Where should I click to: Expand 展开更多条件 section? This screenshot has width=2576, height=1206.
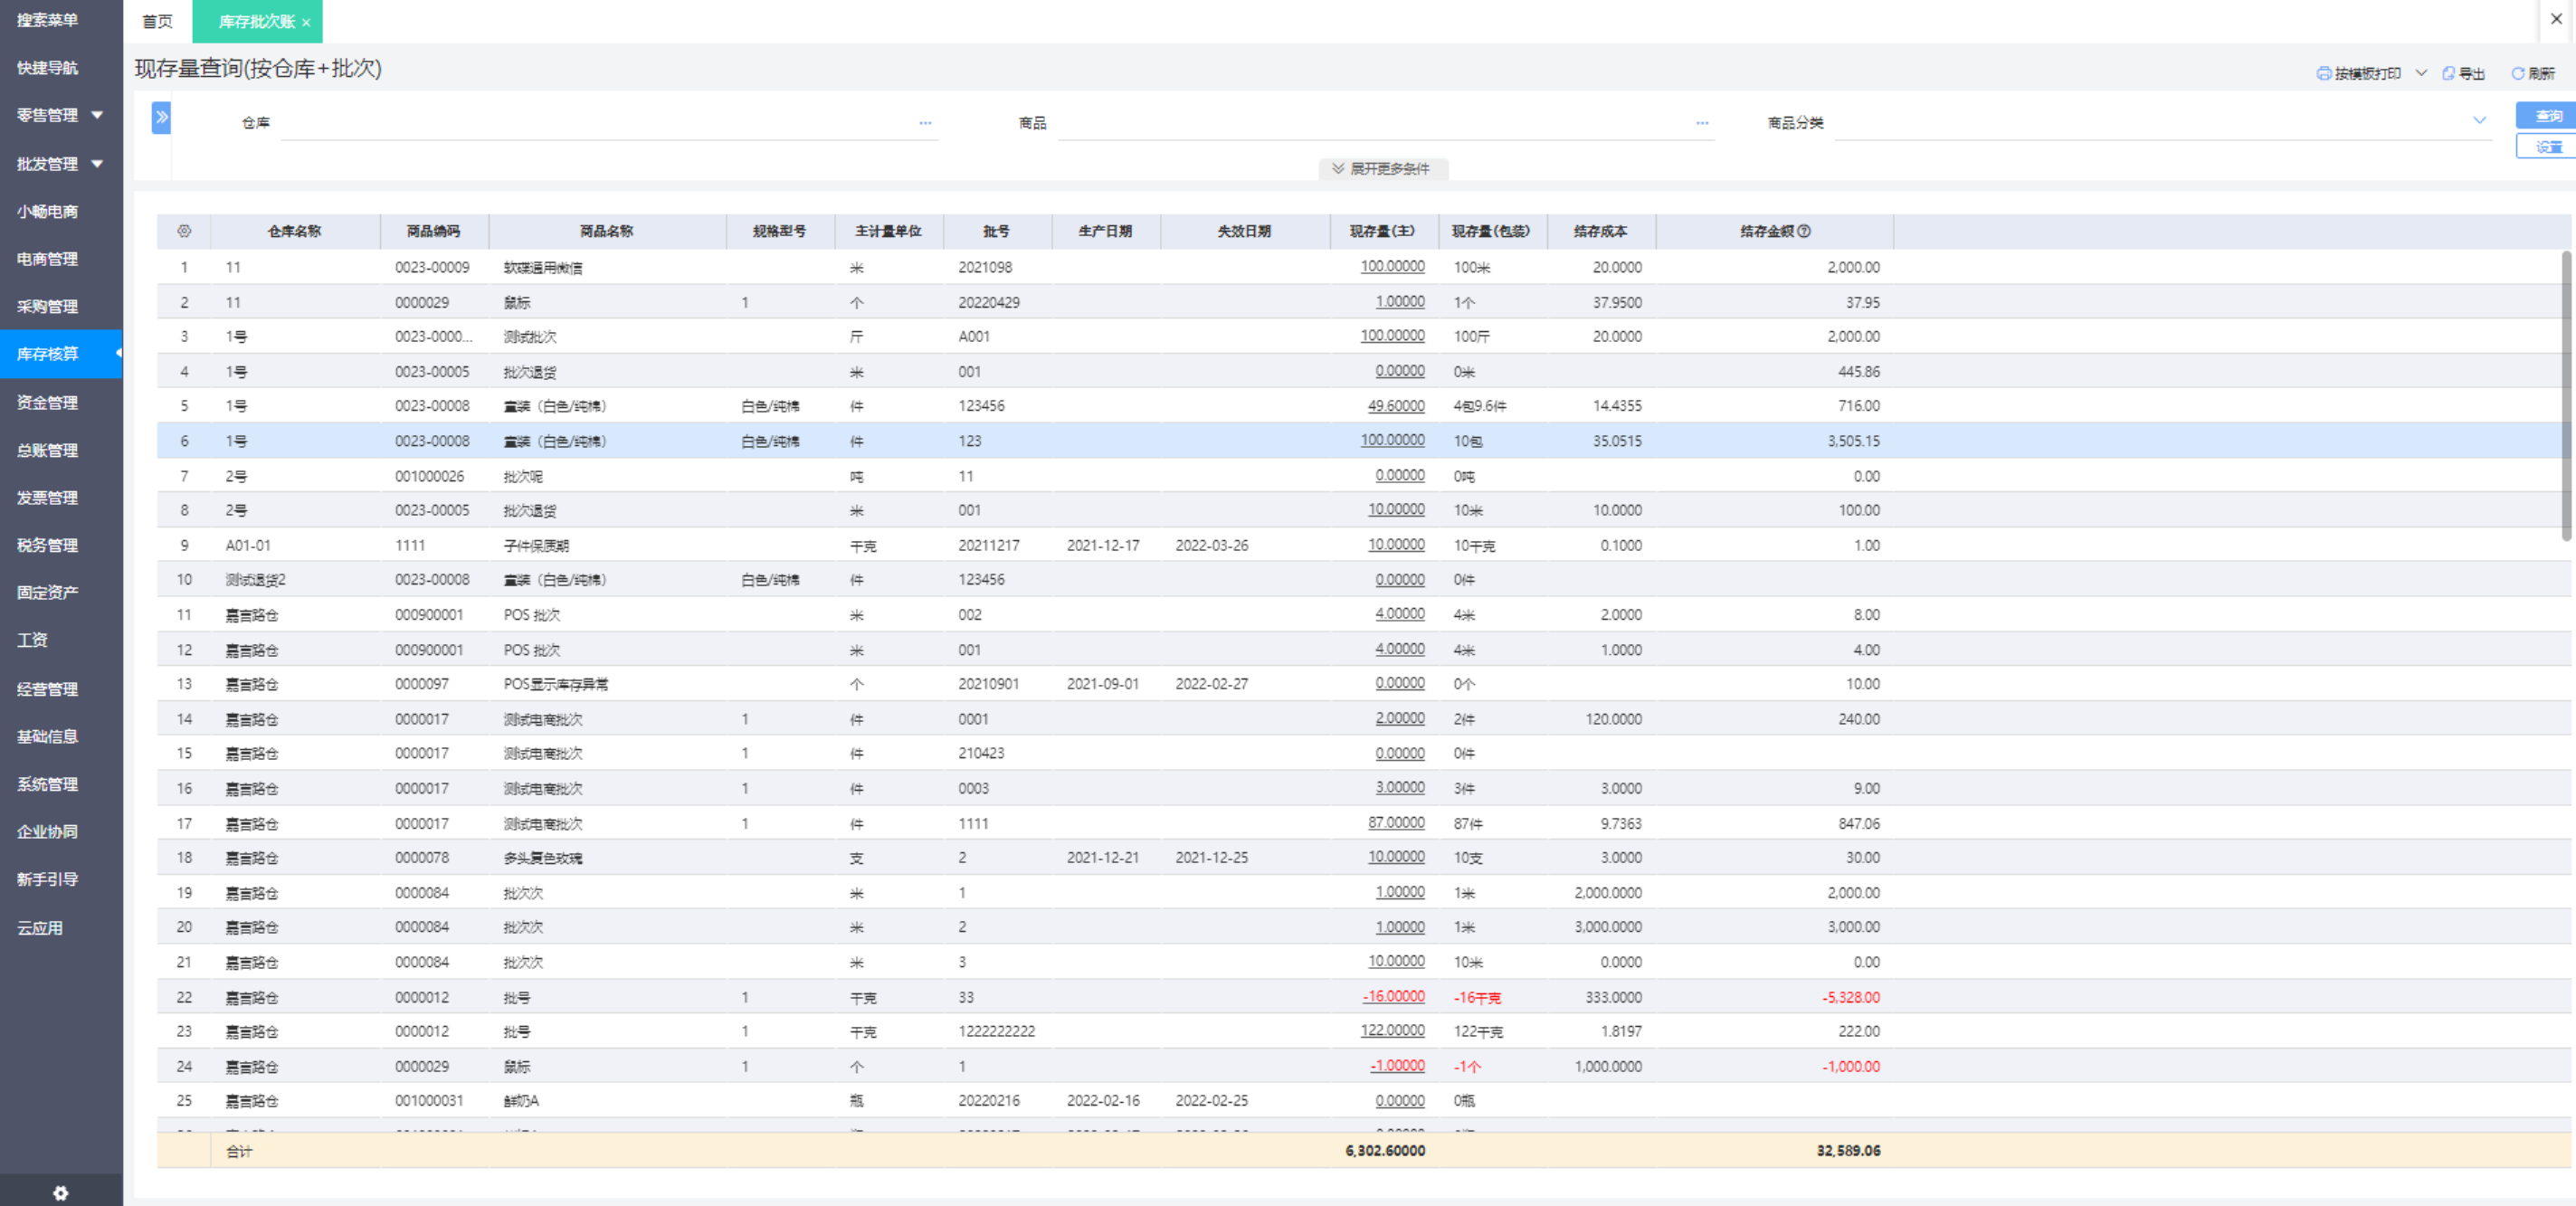[1385, 167]
